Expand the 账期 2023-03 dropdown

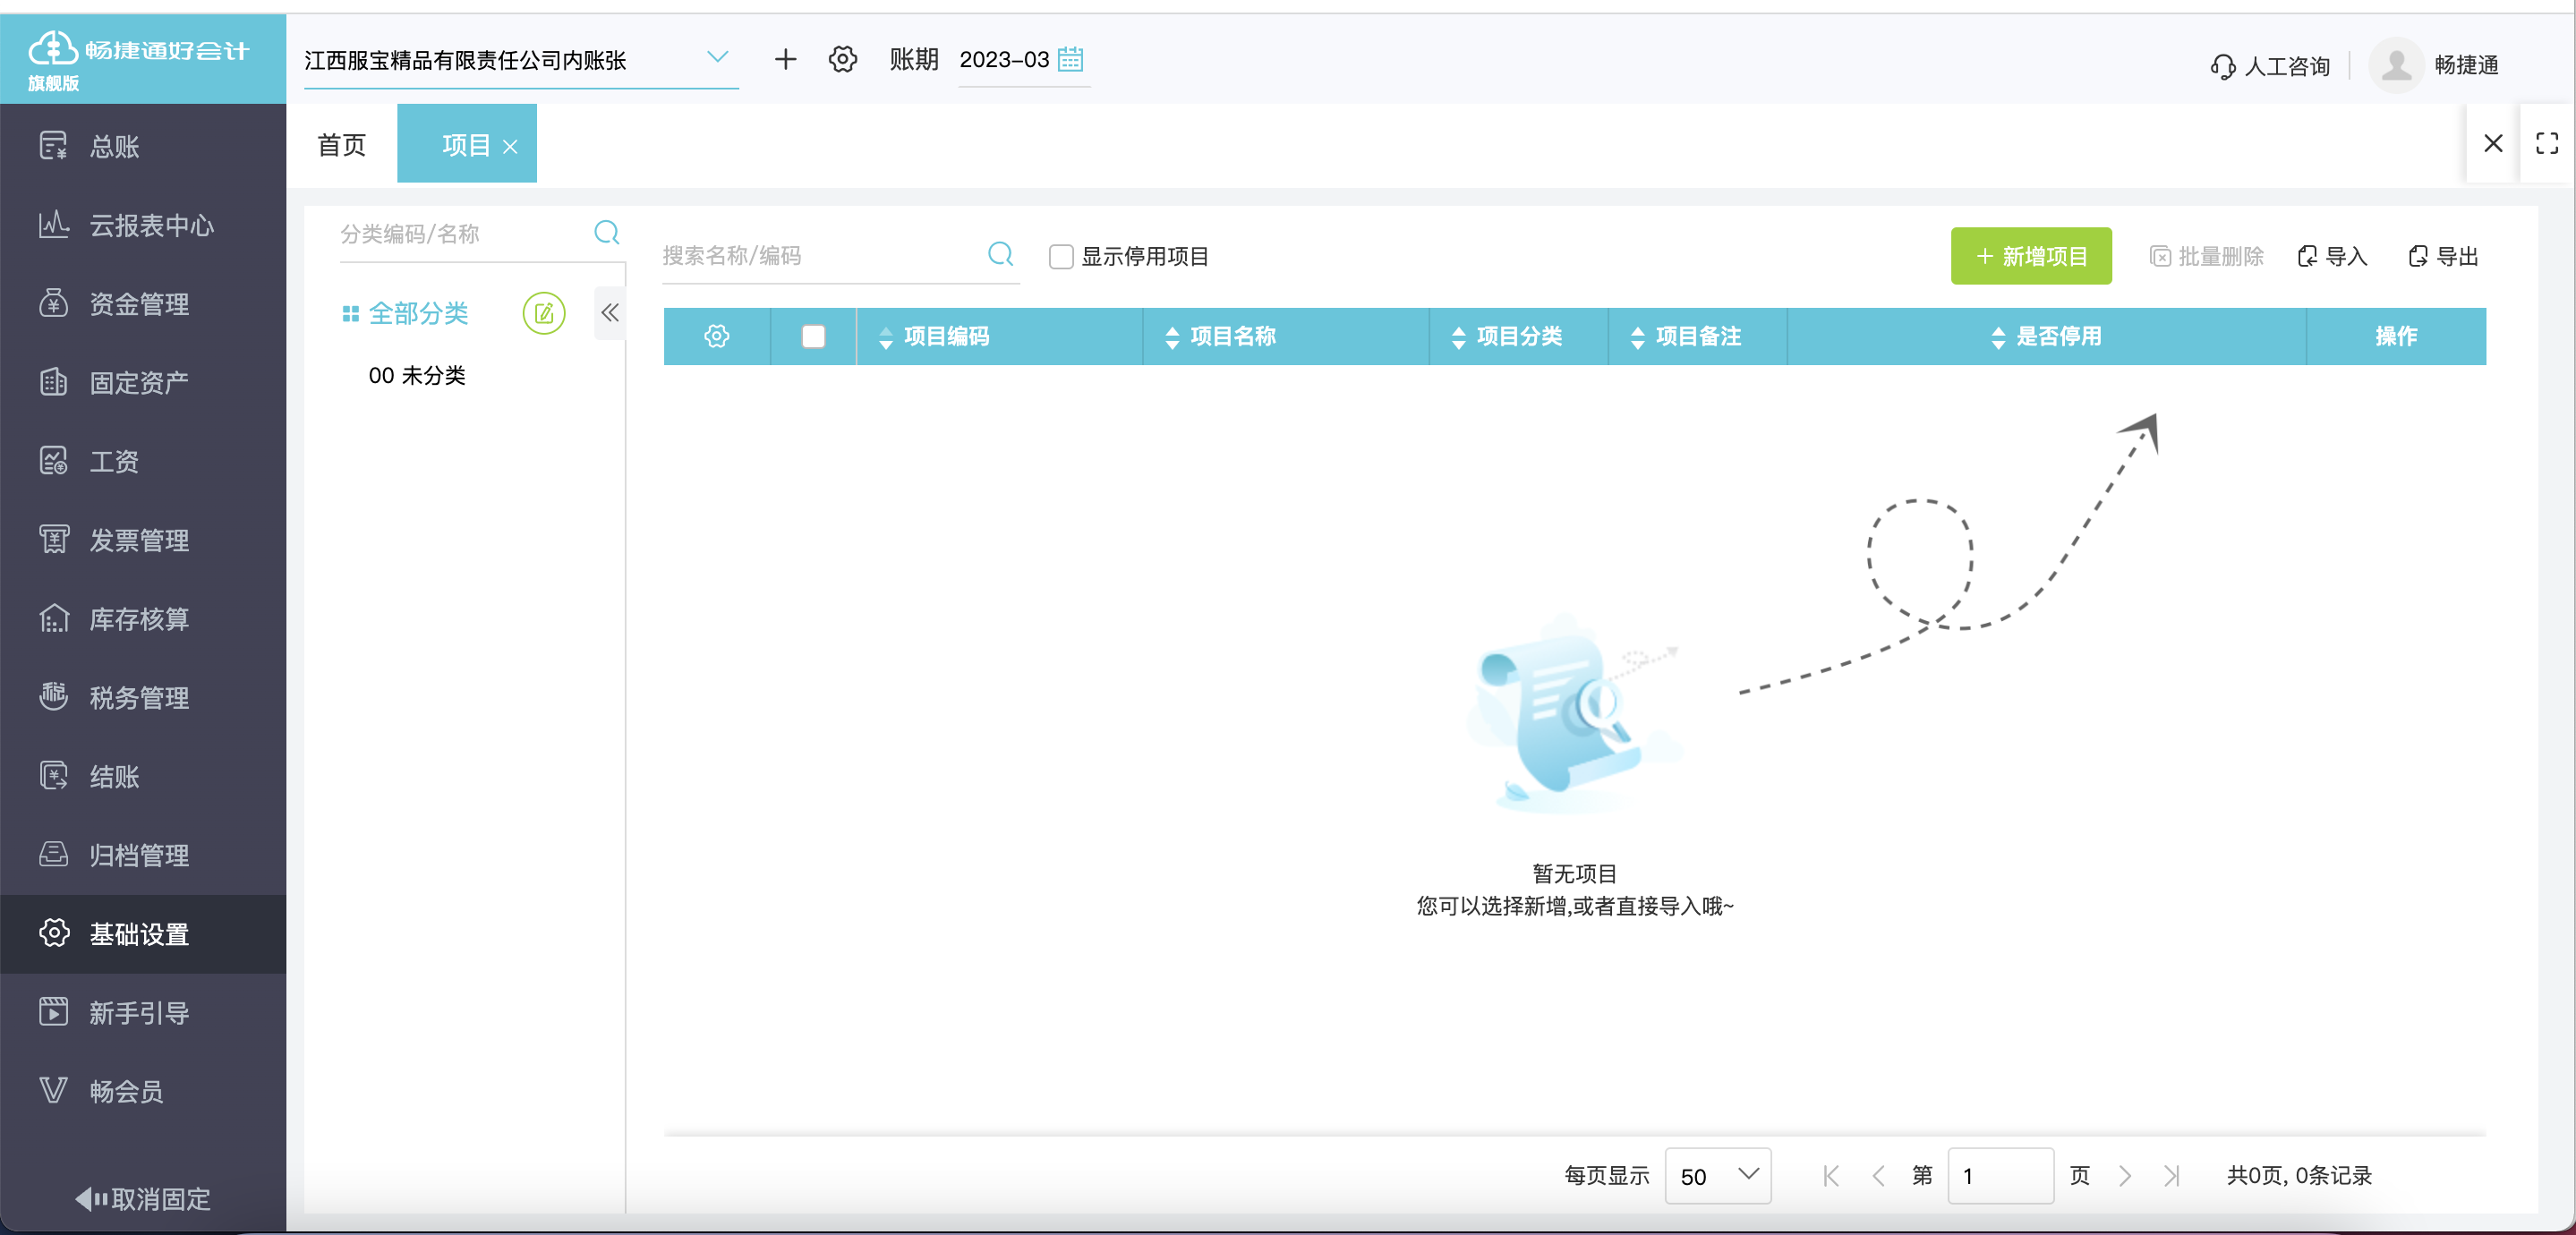coord(1070,61)
